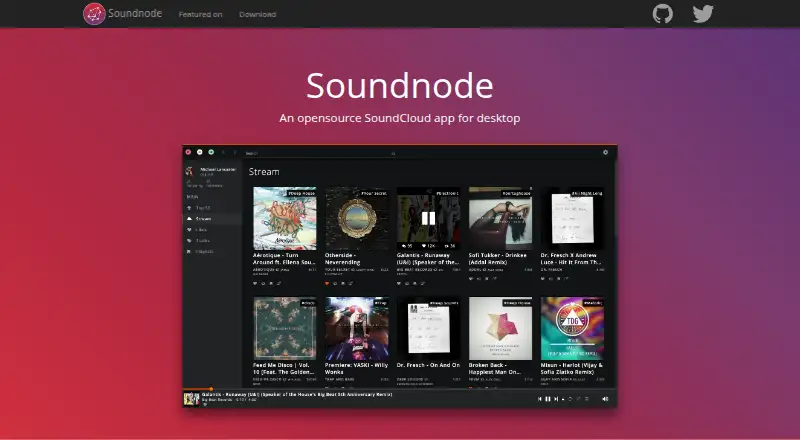Open the Feed Me Disco cover thumbnail

click(x=285, y=329)
